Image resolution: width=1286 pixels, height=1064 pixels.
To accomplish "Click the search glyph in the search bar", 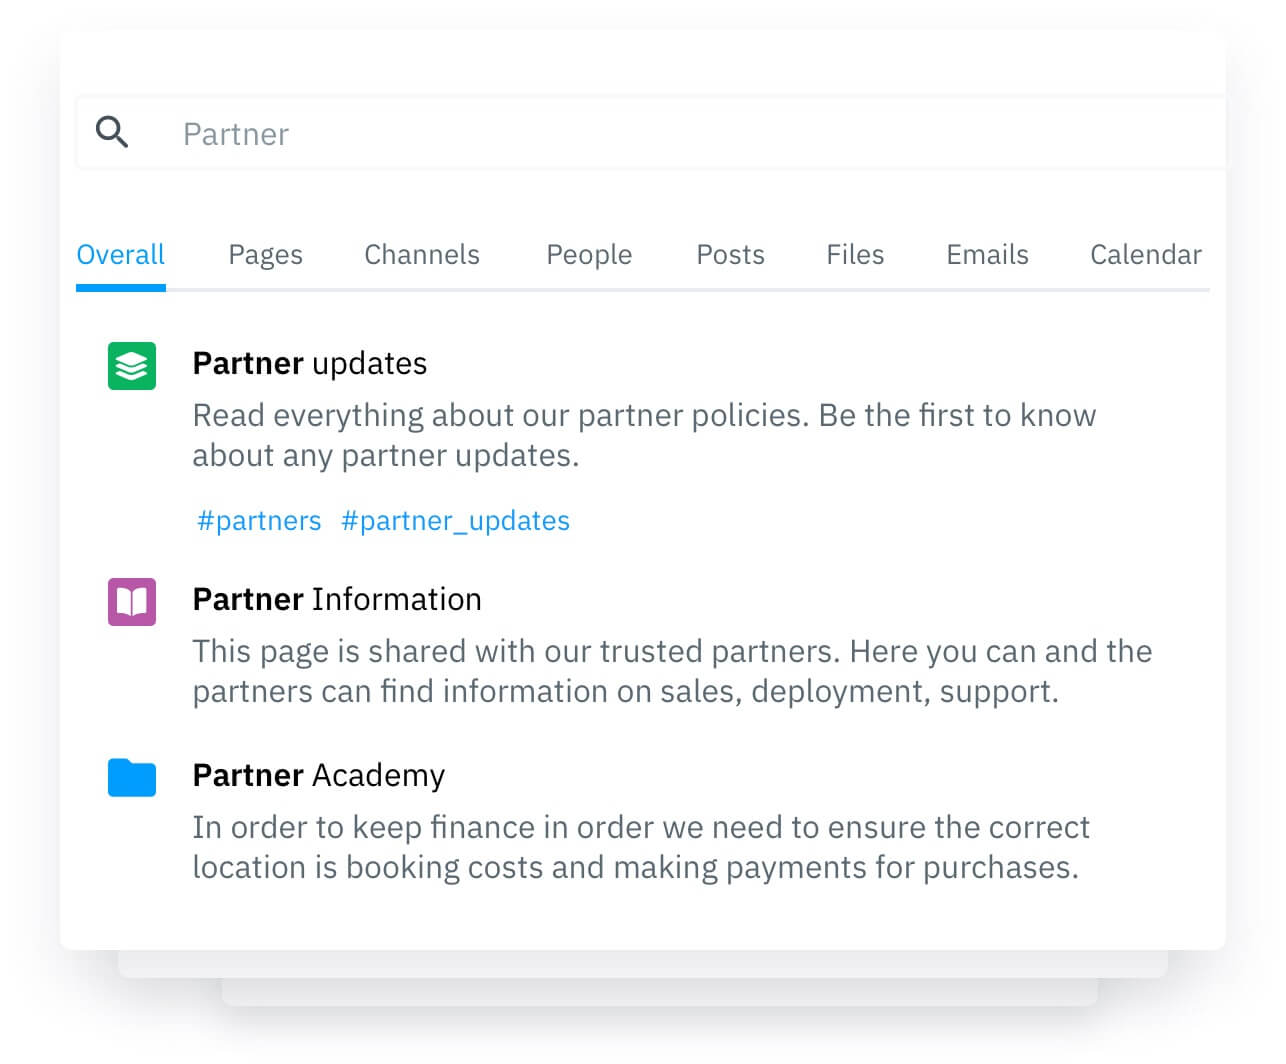I will pyautogui.click(x=111, y=132).
